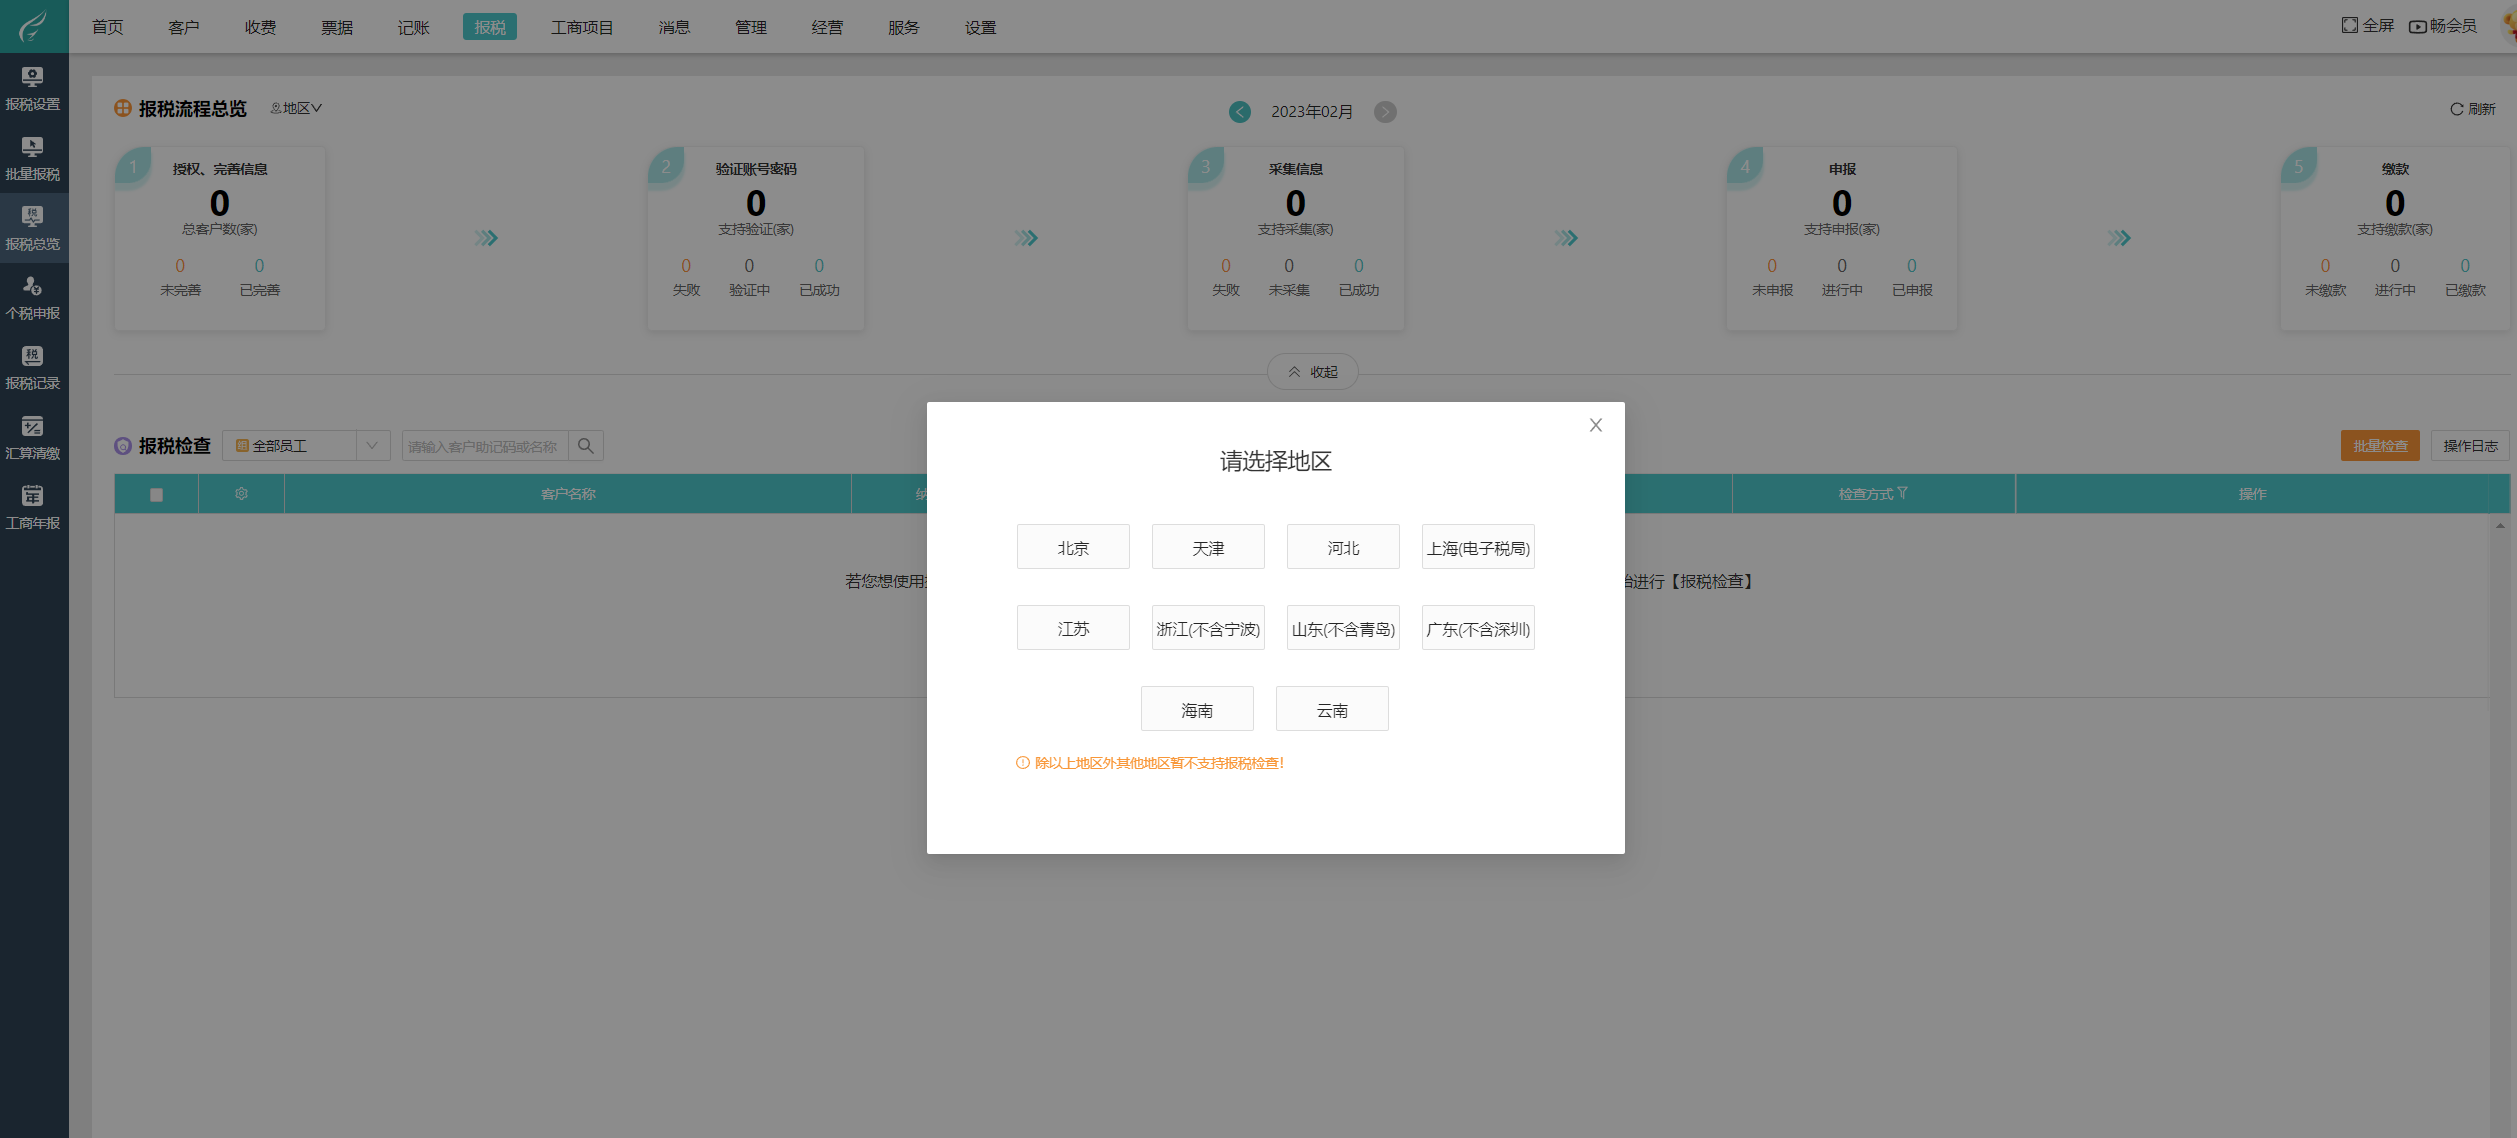This screenshot has height=1138, width=2517.
Task: Check the checkbox in table header
Action: (156, 493)
